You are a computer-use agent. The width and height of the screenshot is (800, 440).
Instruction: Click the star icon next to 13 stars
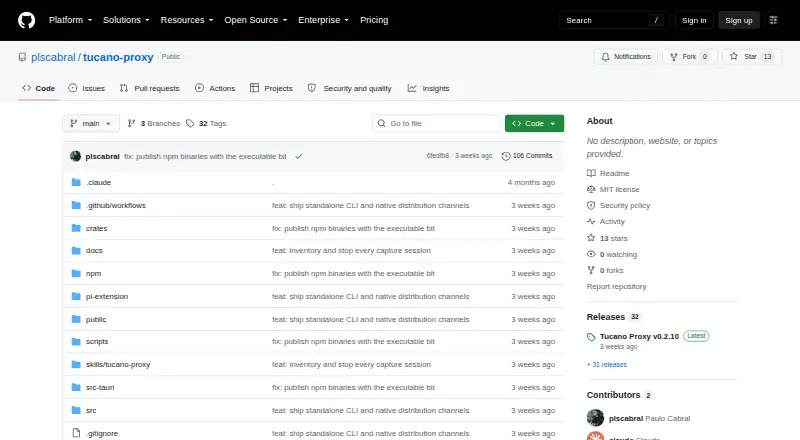[591, 238]
